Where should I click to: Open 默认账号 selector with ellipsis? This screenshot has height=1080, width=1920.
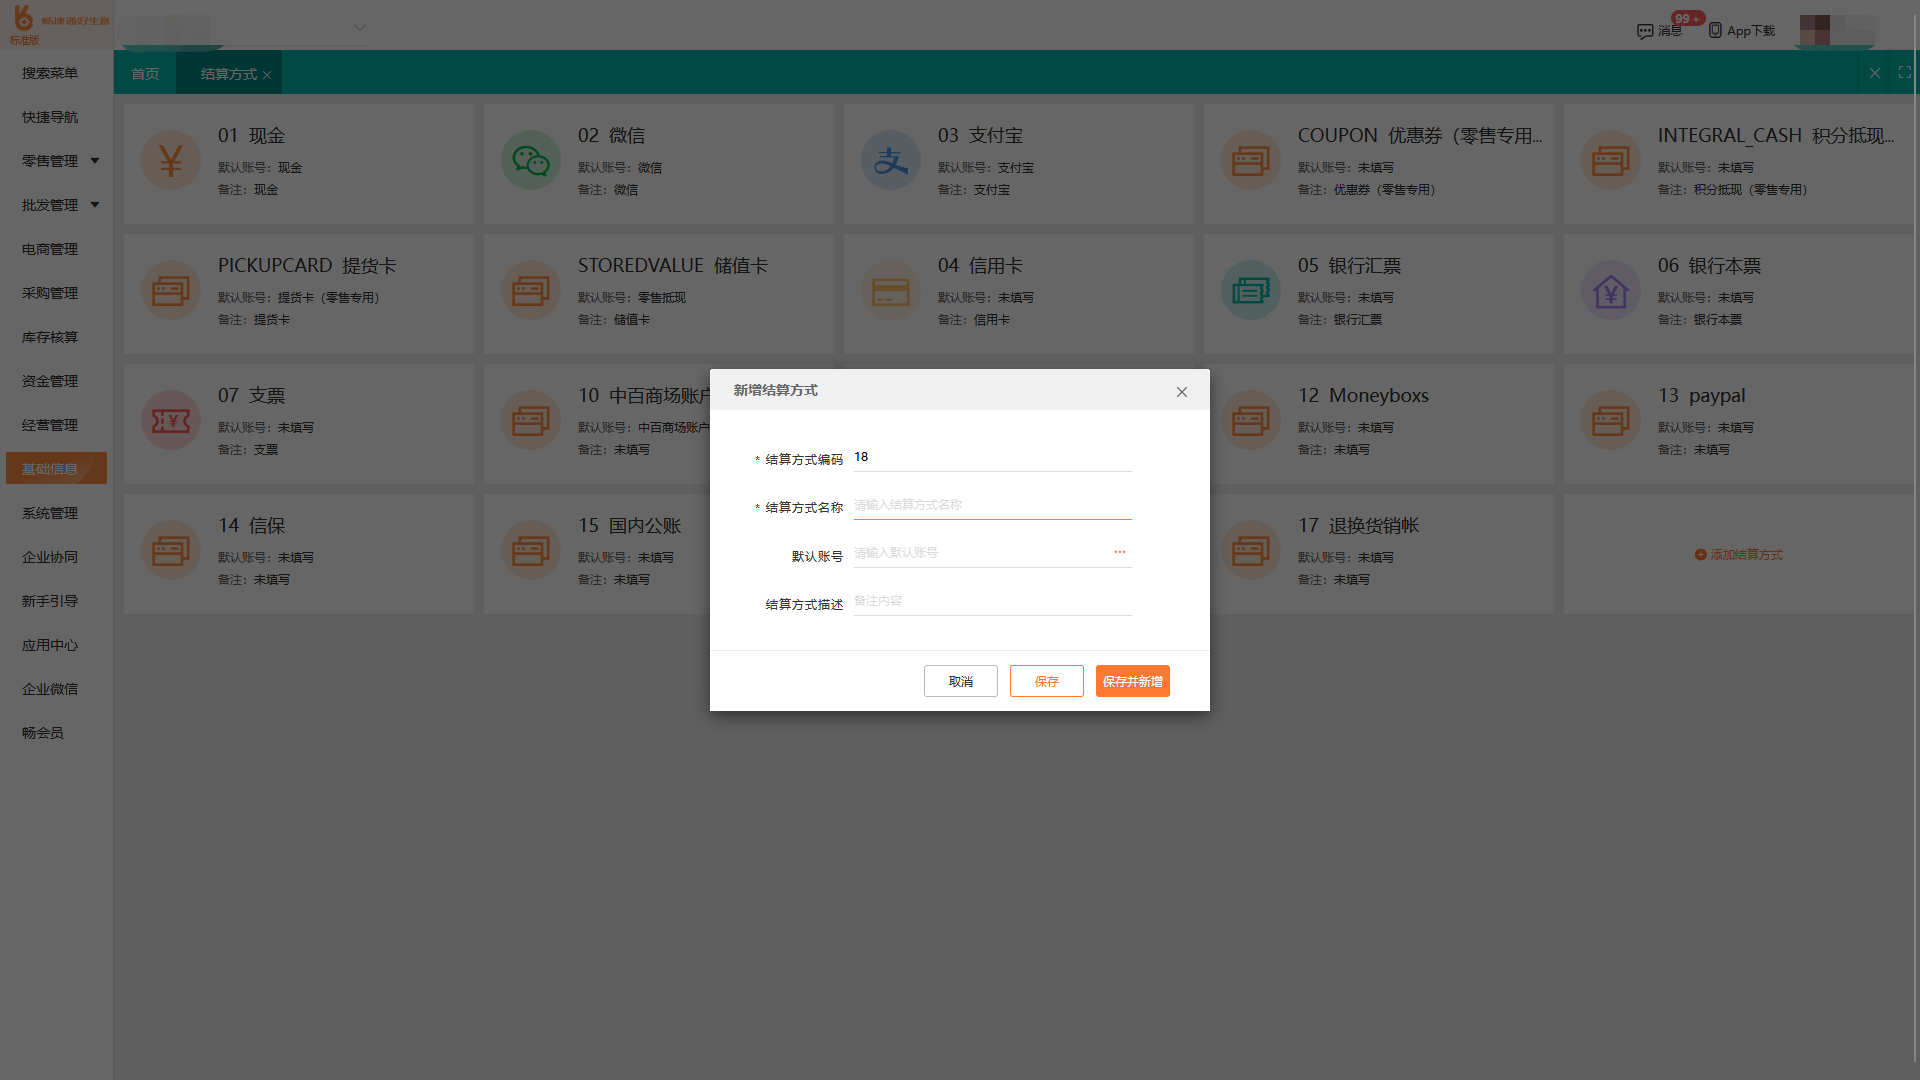(x=1120, y=551)
